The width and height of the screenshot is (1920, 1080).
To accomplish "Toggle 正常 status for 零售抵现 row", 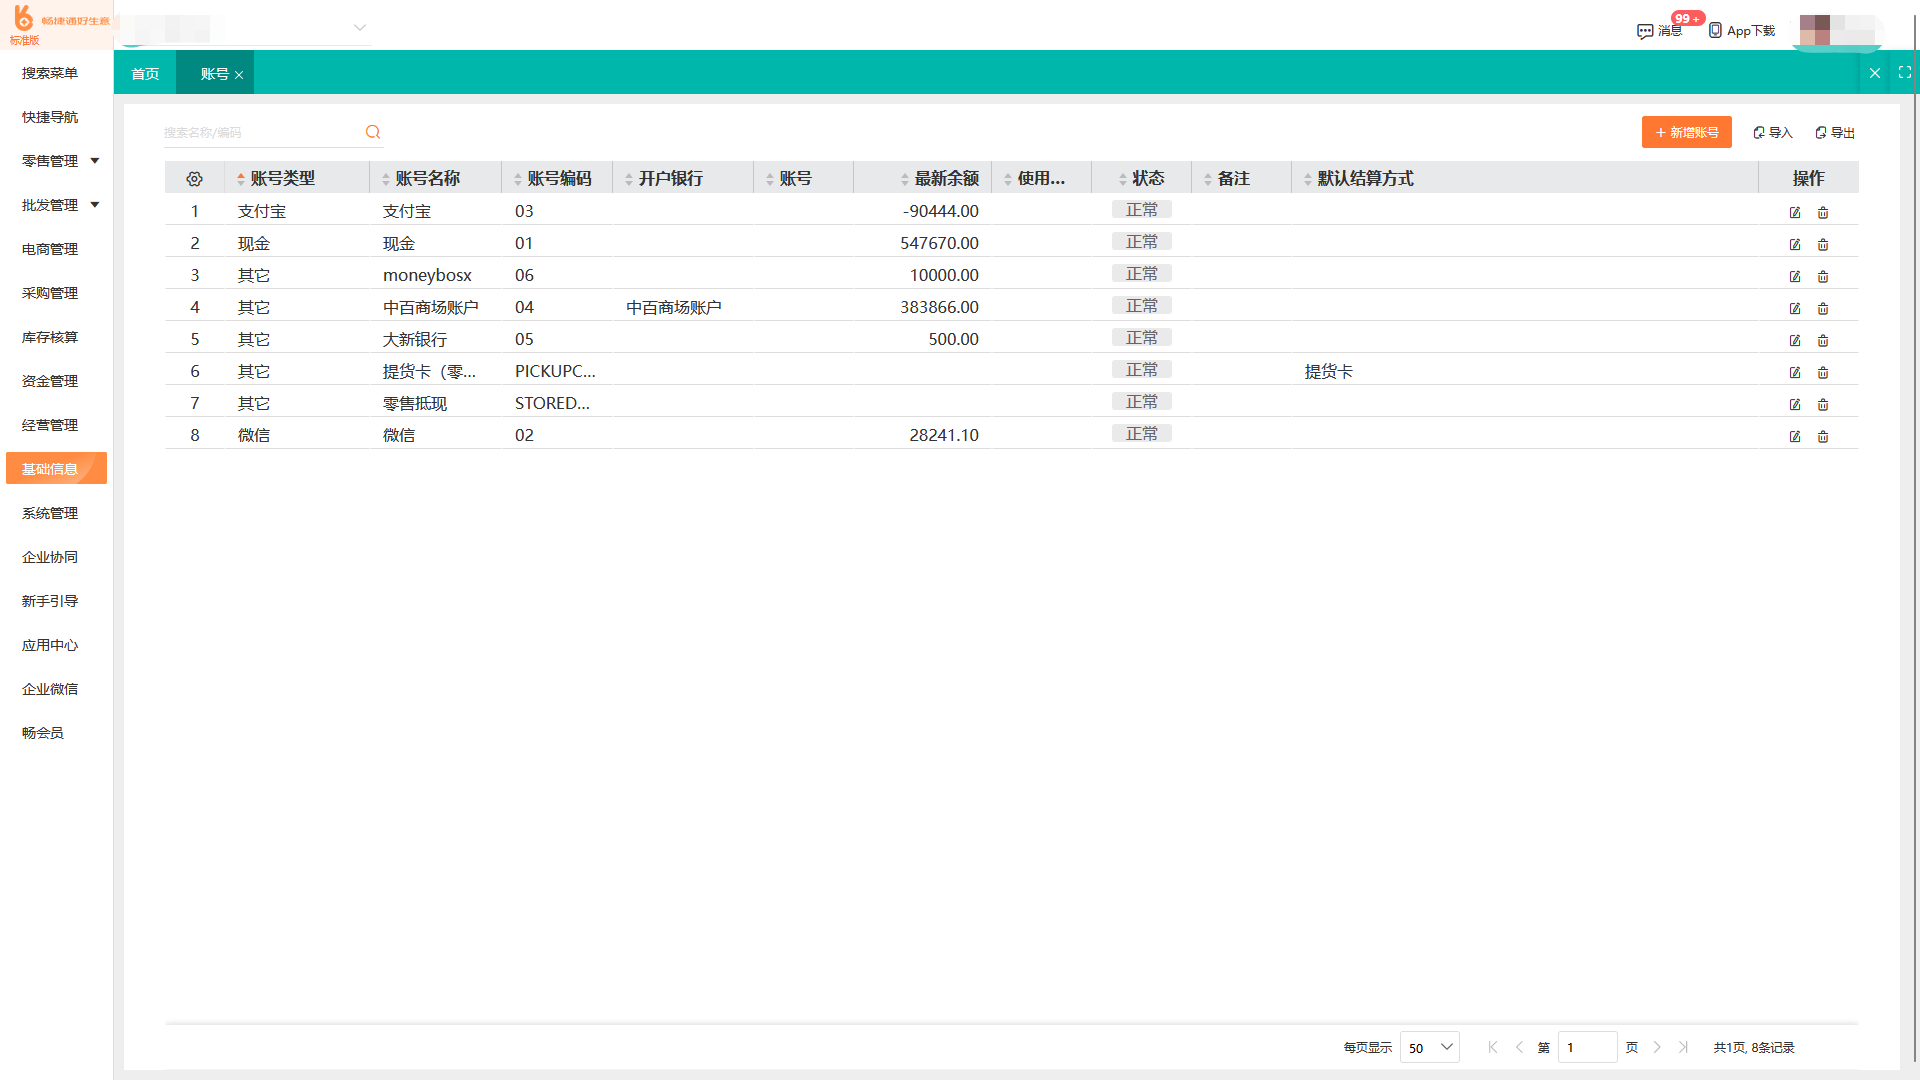I will tap(1143, 401).
